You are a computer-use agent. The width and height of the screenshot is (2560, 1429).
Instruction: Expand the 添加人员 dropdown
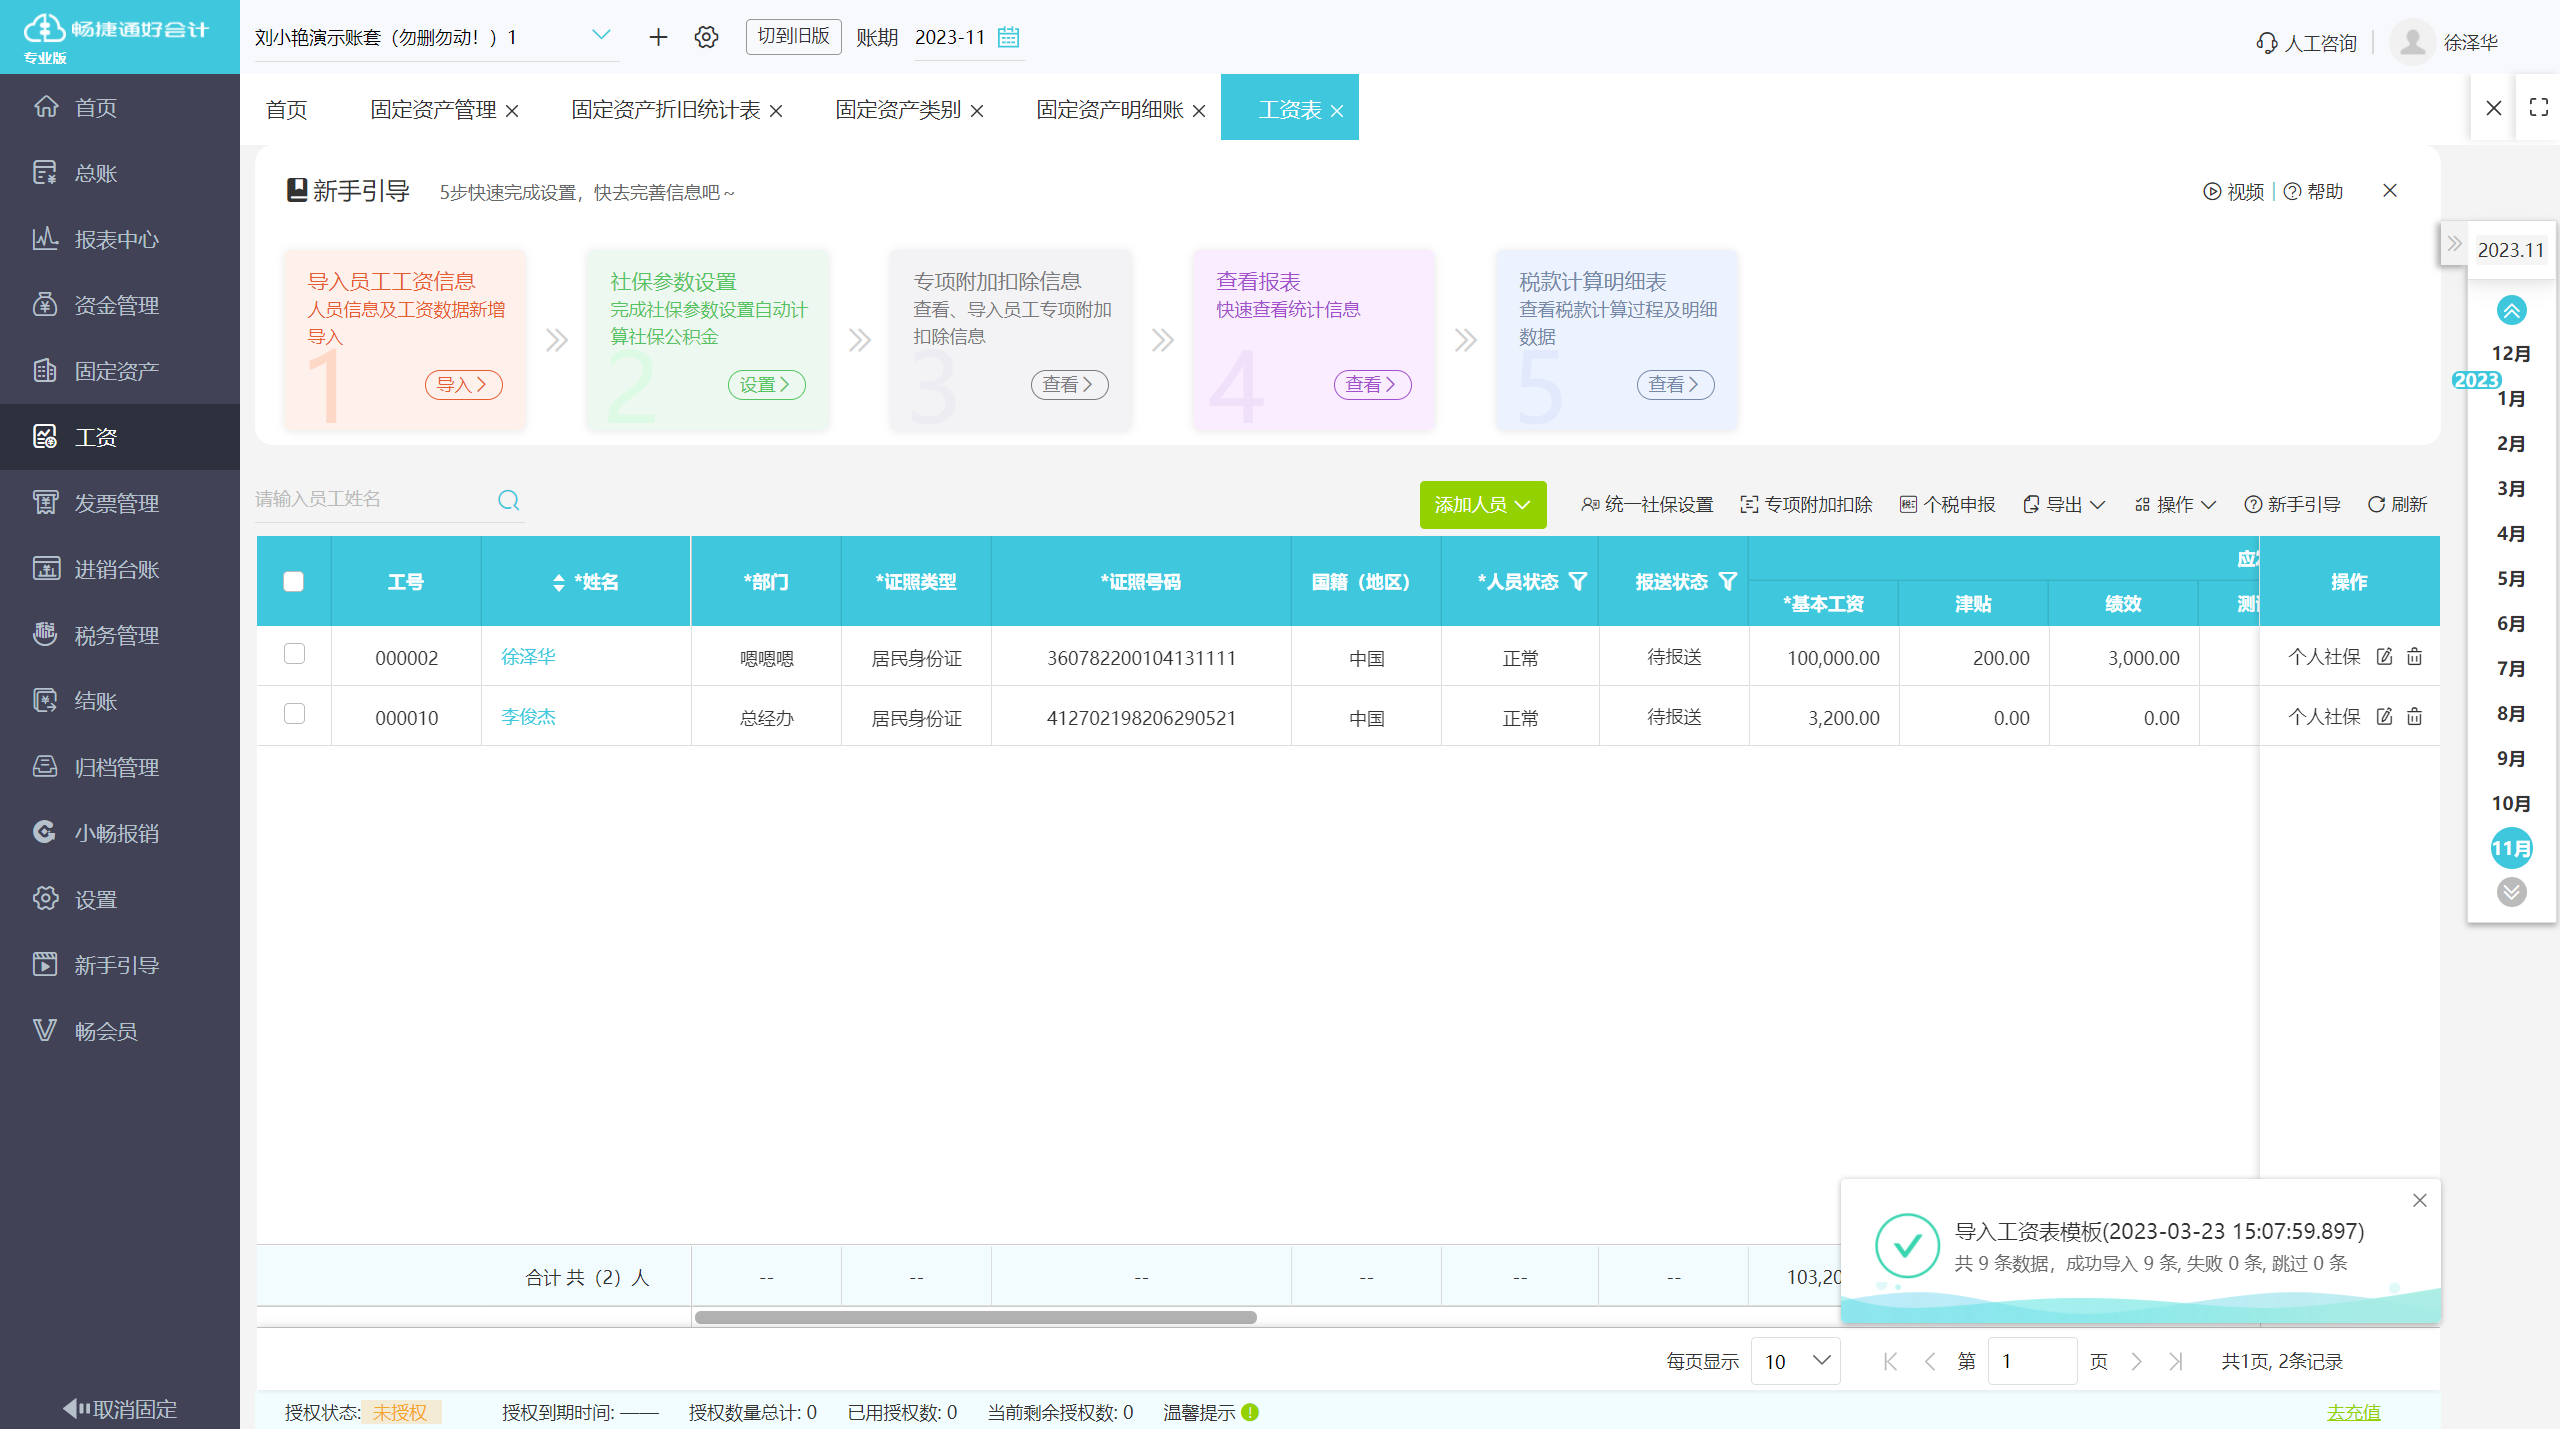tap(1528, 504)
